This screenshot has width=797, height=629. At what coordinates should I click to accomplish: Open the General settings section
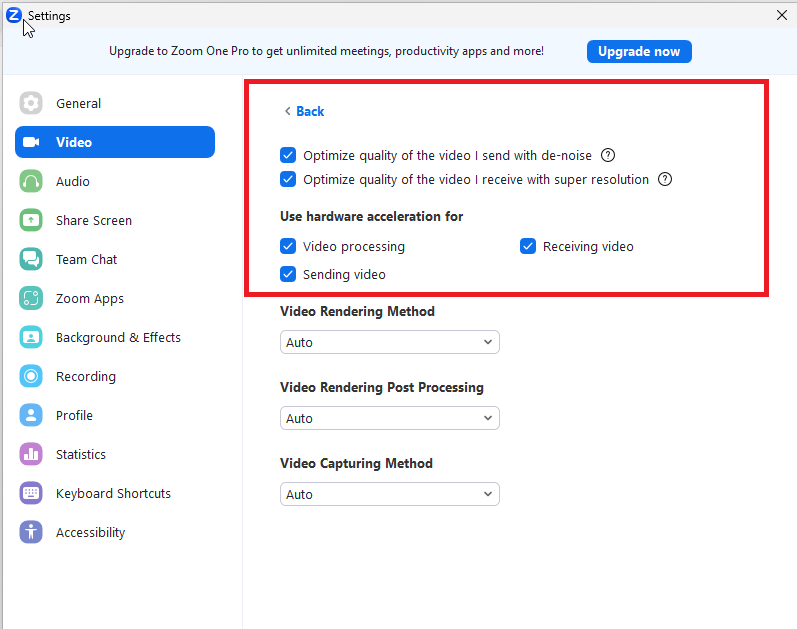pyautogui.click(x=115, y=103)
